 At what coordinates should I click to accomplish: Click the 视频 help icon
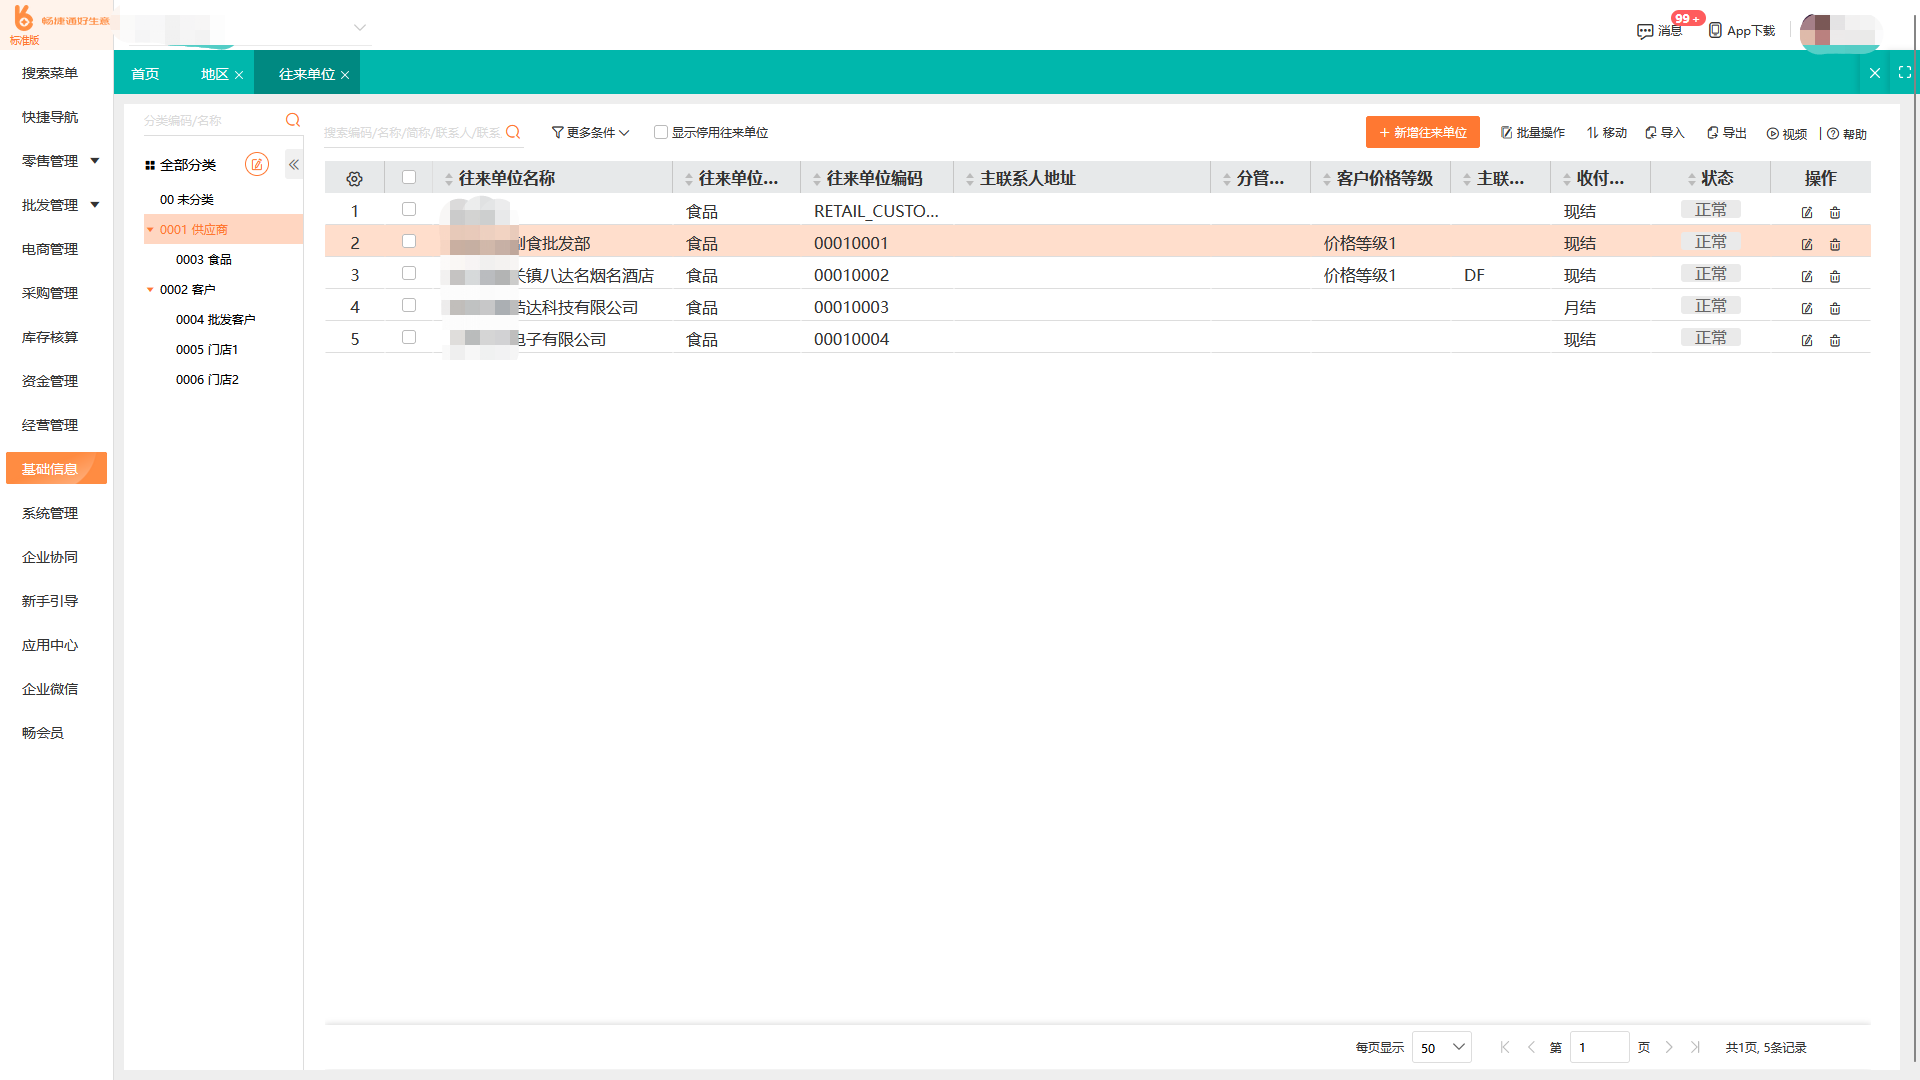click(1785, 132)
